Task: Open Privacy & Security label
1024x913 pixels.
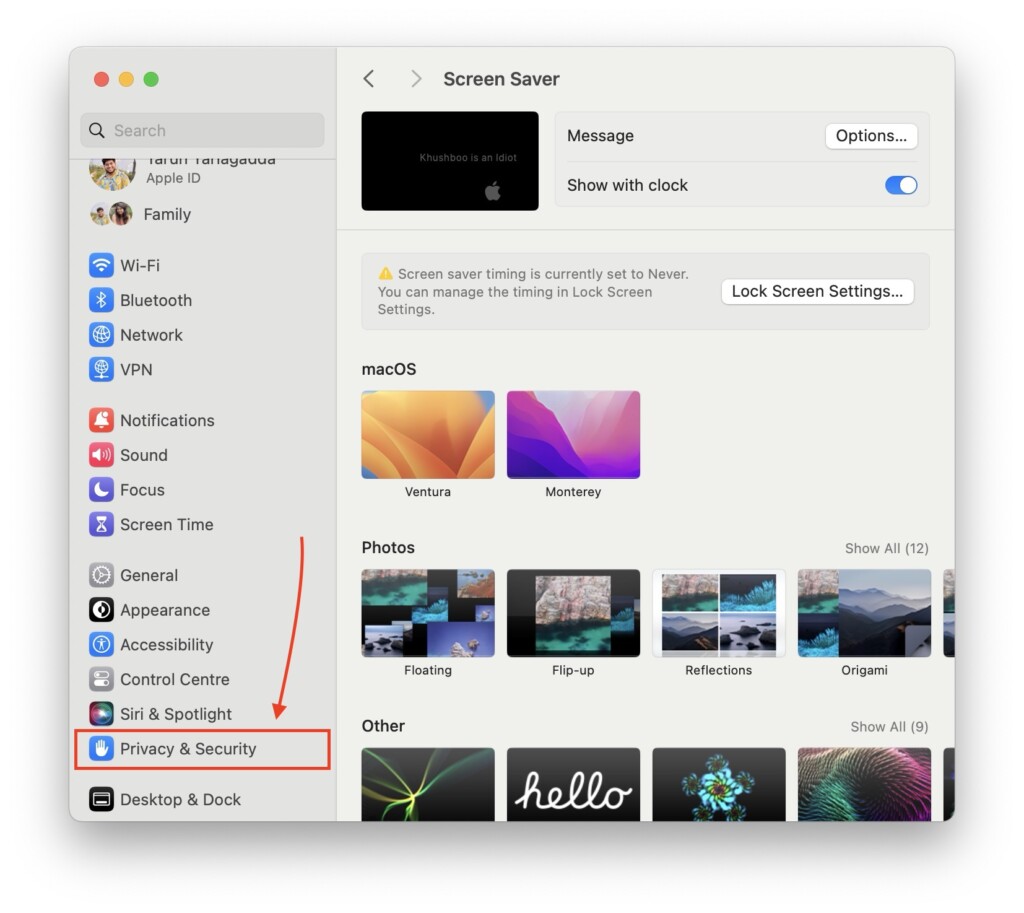Action: (188, 748)
